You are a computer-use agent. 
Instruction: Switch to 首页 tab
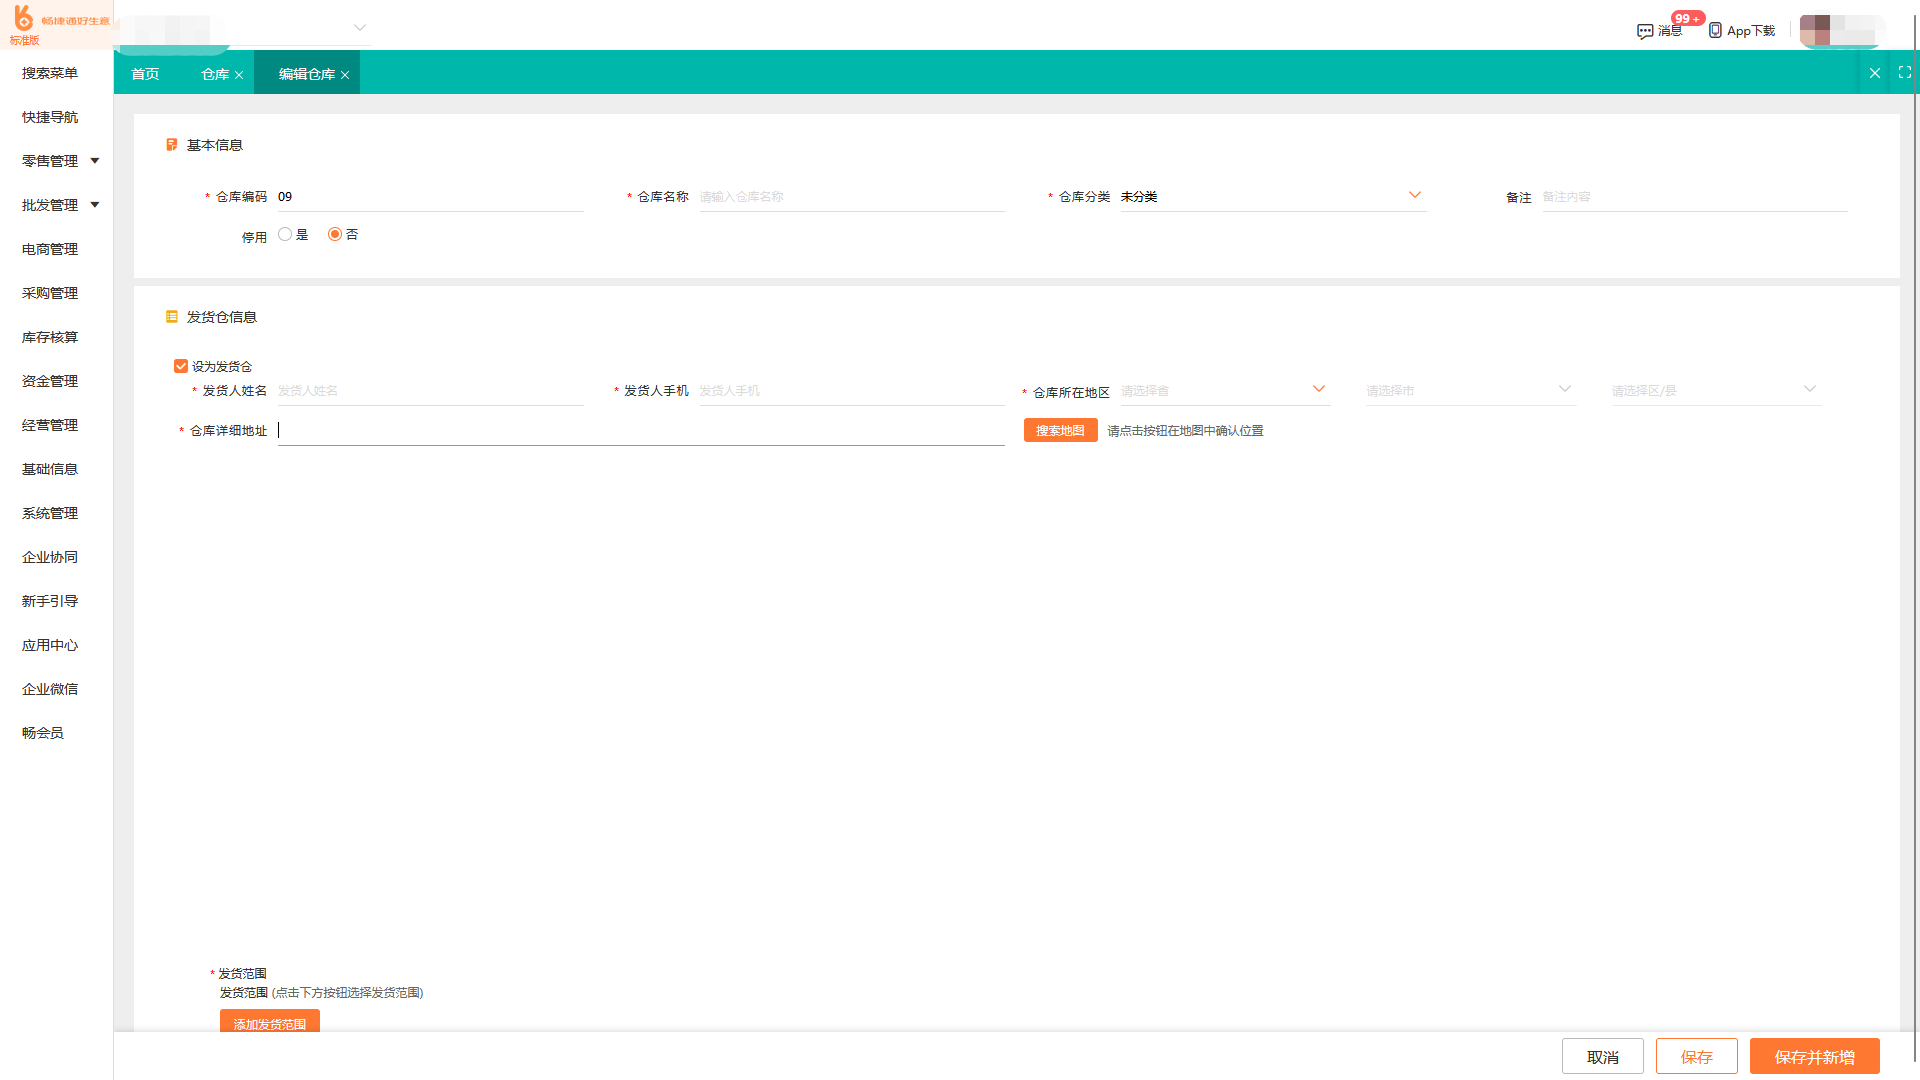(x=144, y=73)
